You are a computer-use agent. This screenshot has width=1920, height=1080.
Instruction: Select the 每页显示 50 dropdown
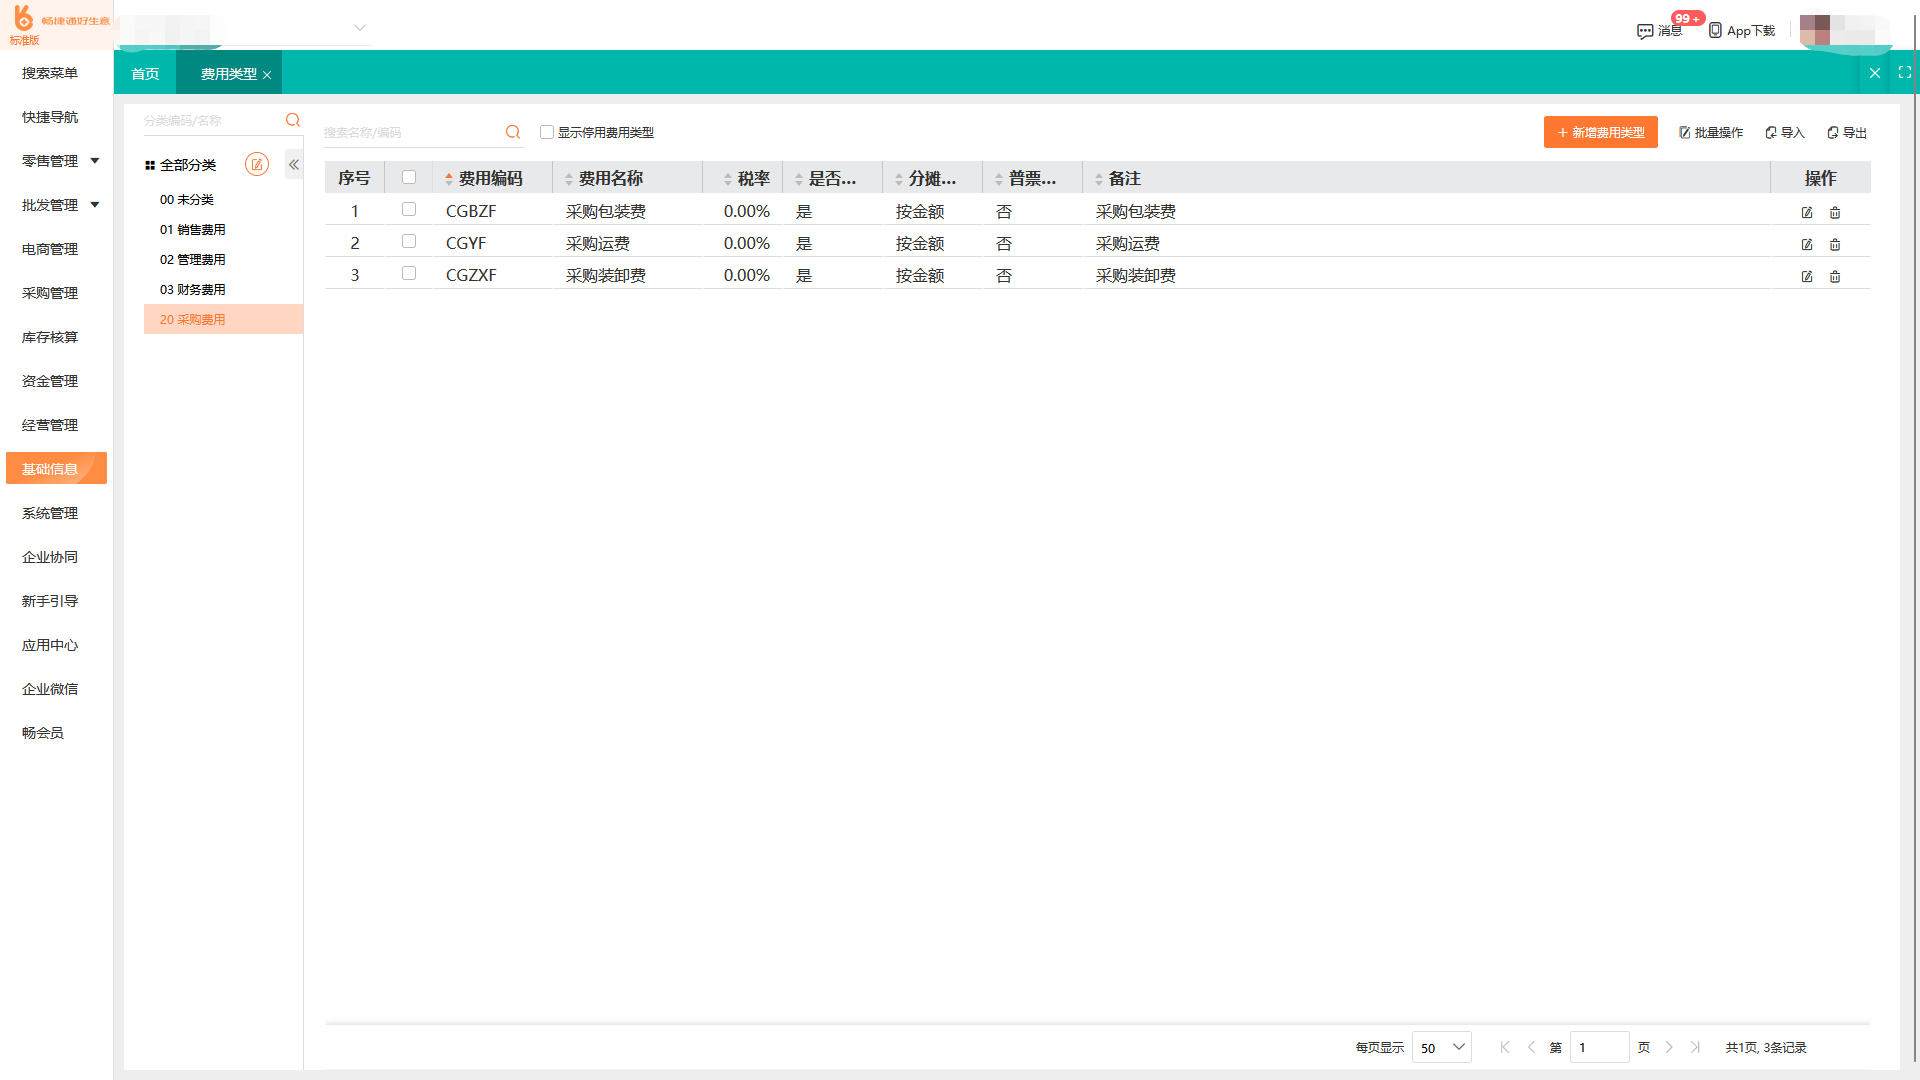click(x=1440, y=1047)
